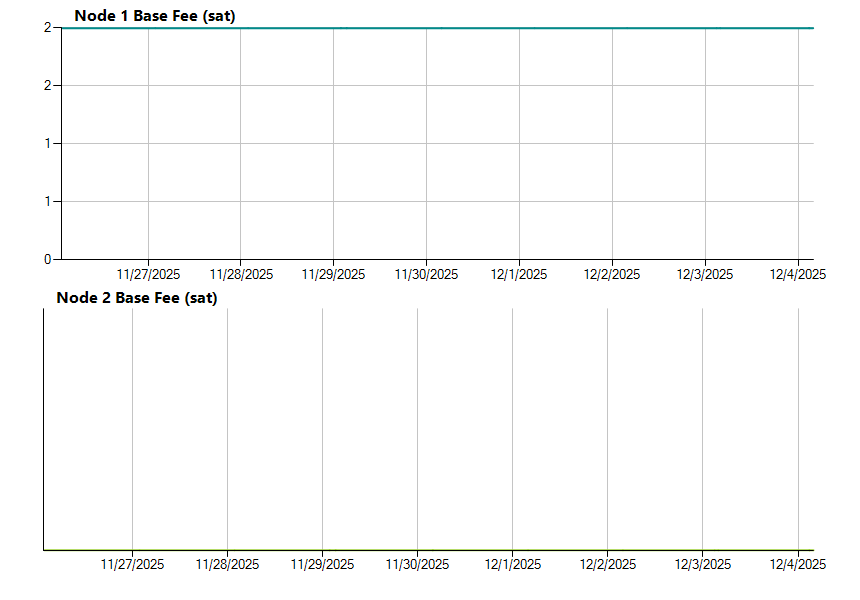The width and height of the screenshot is (860, 600).
Task: Select 12/1/2025 date label on Node 1 chart
Action: pos(519,274)
